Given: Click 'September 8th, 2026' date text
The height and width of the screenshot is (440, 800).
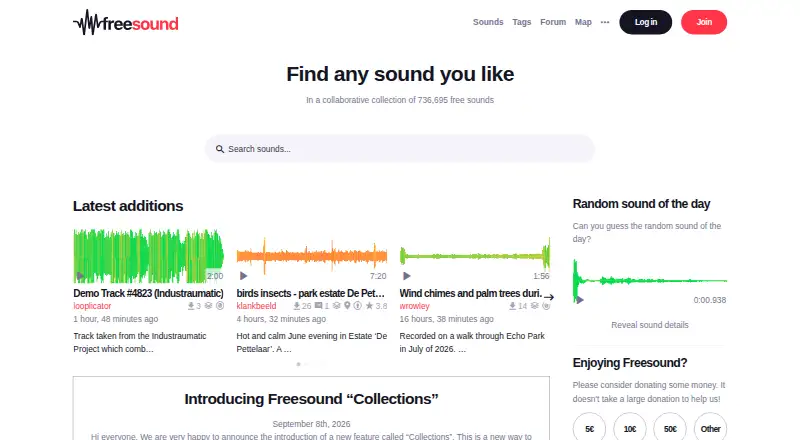Looking at the screenshot, I should pos(311,424).
